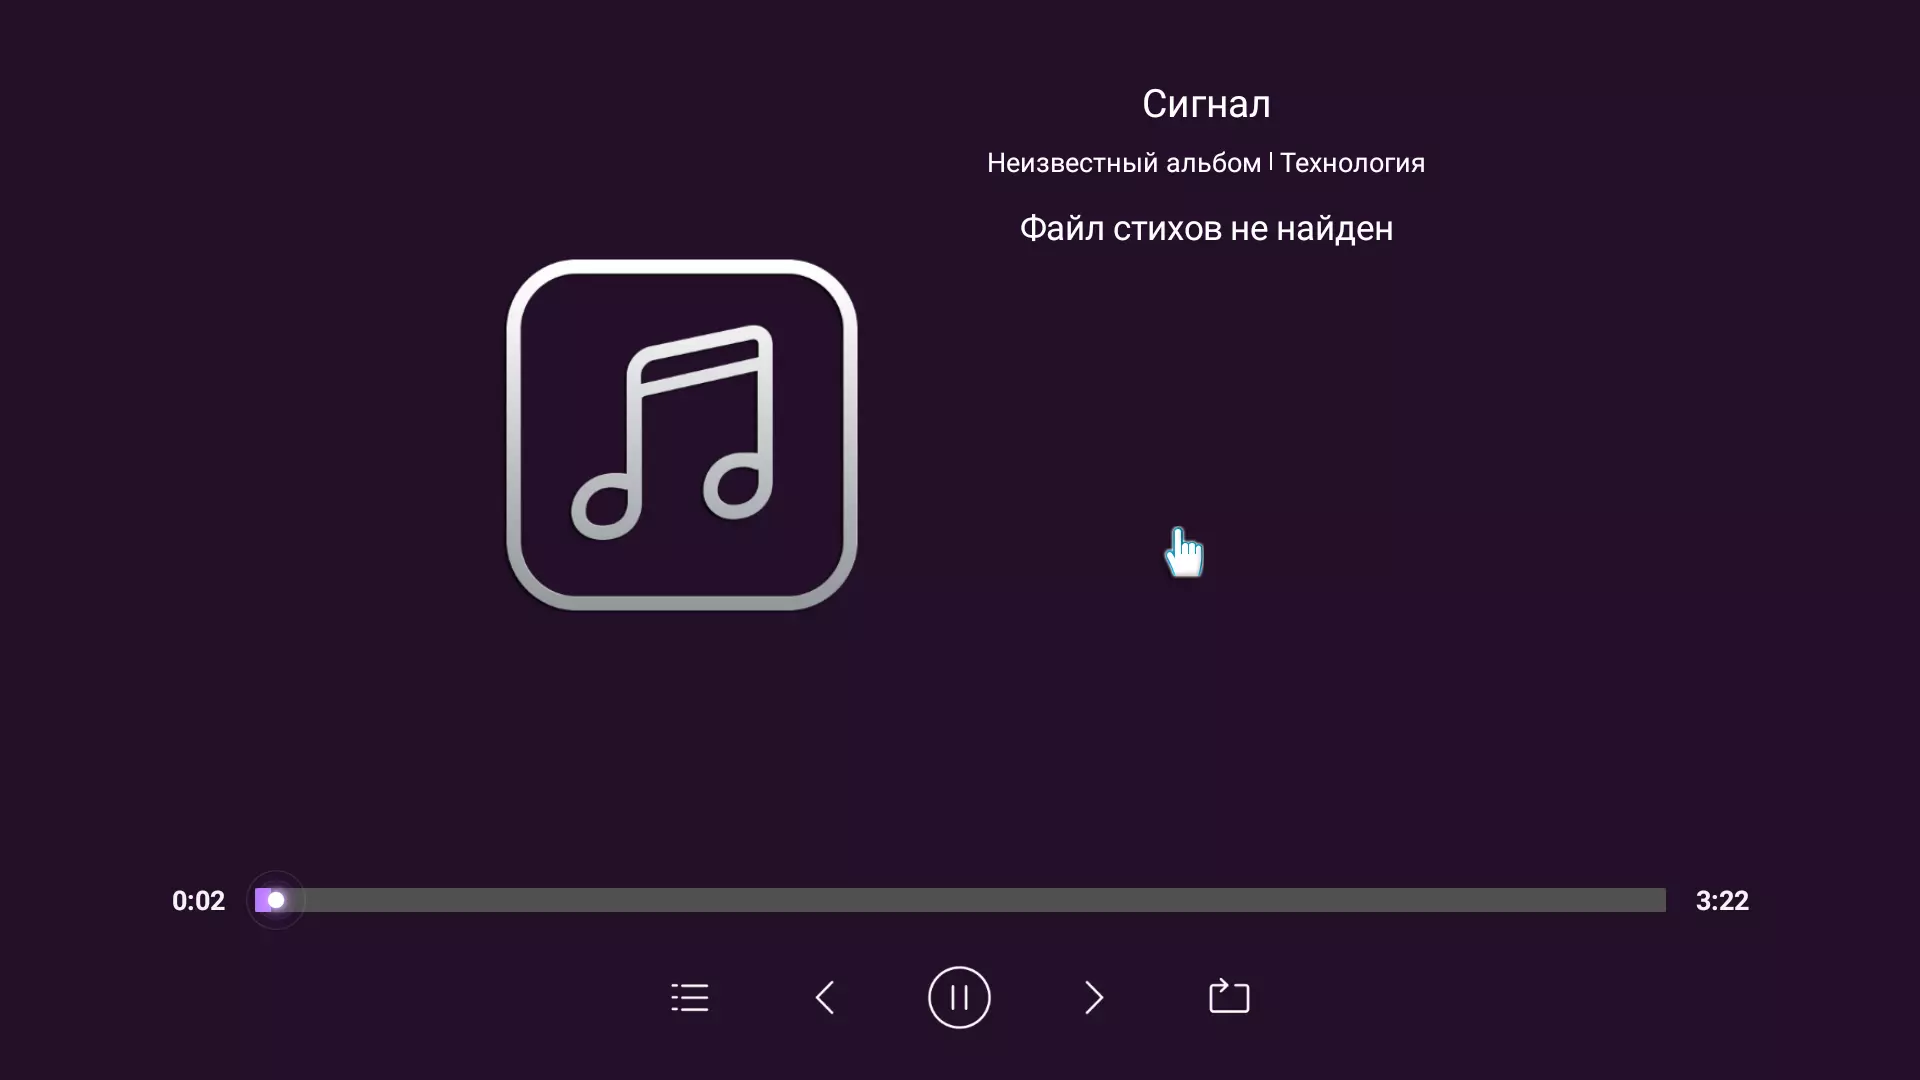Screen dimensions: 1920x1080
Task: Click the previous track button
Action: 824,998
